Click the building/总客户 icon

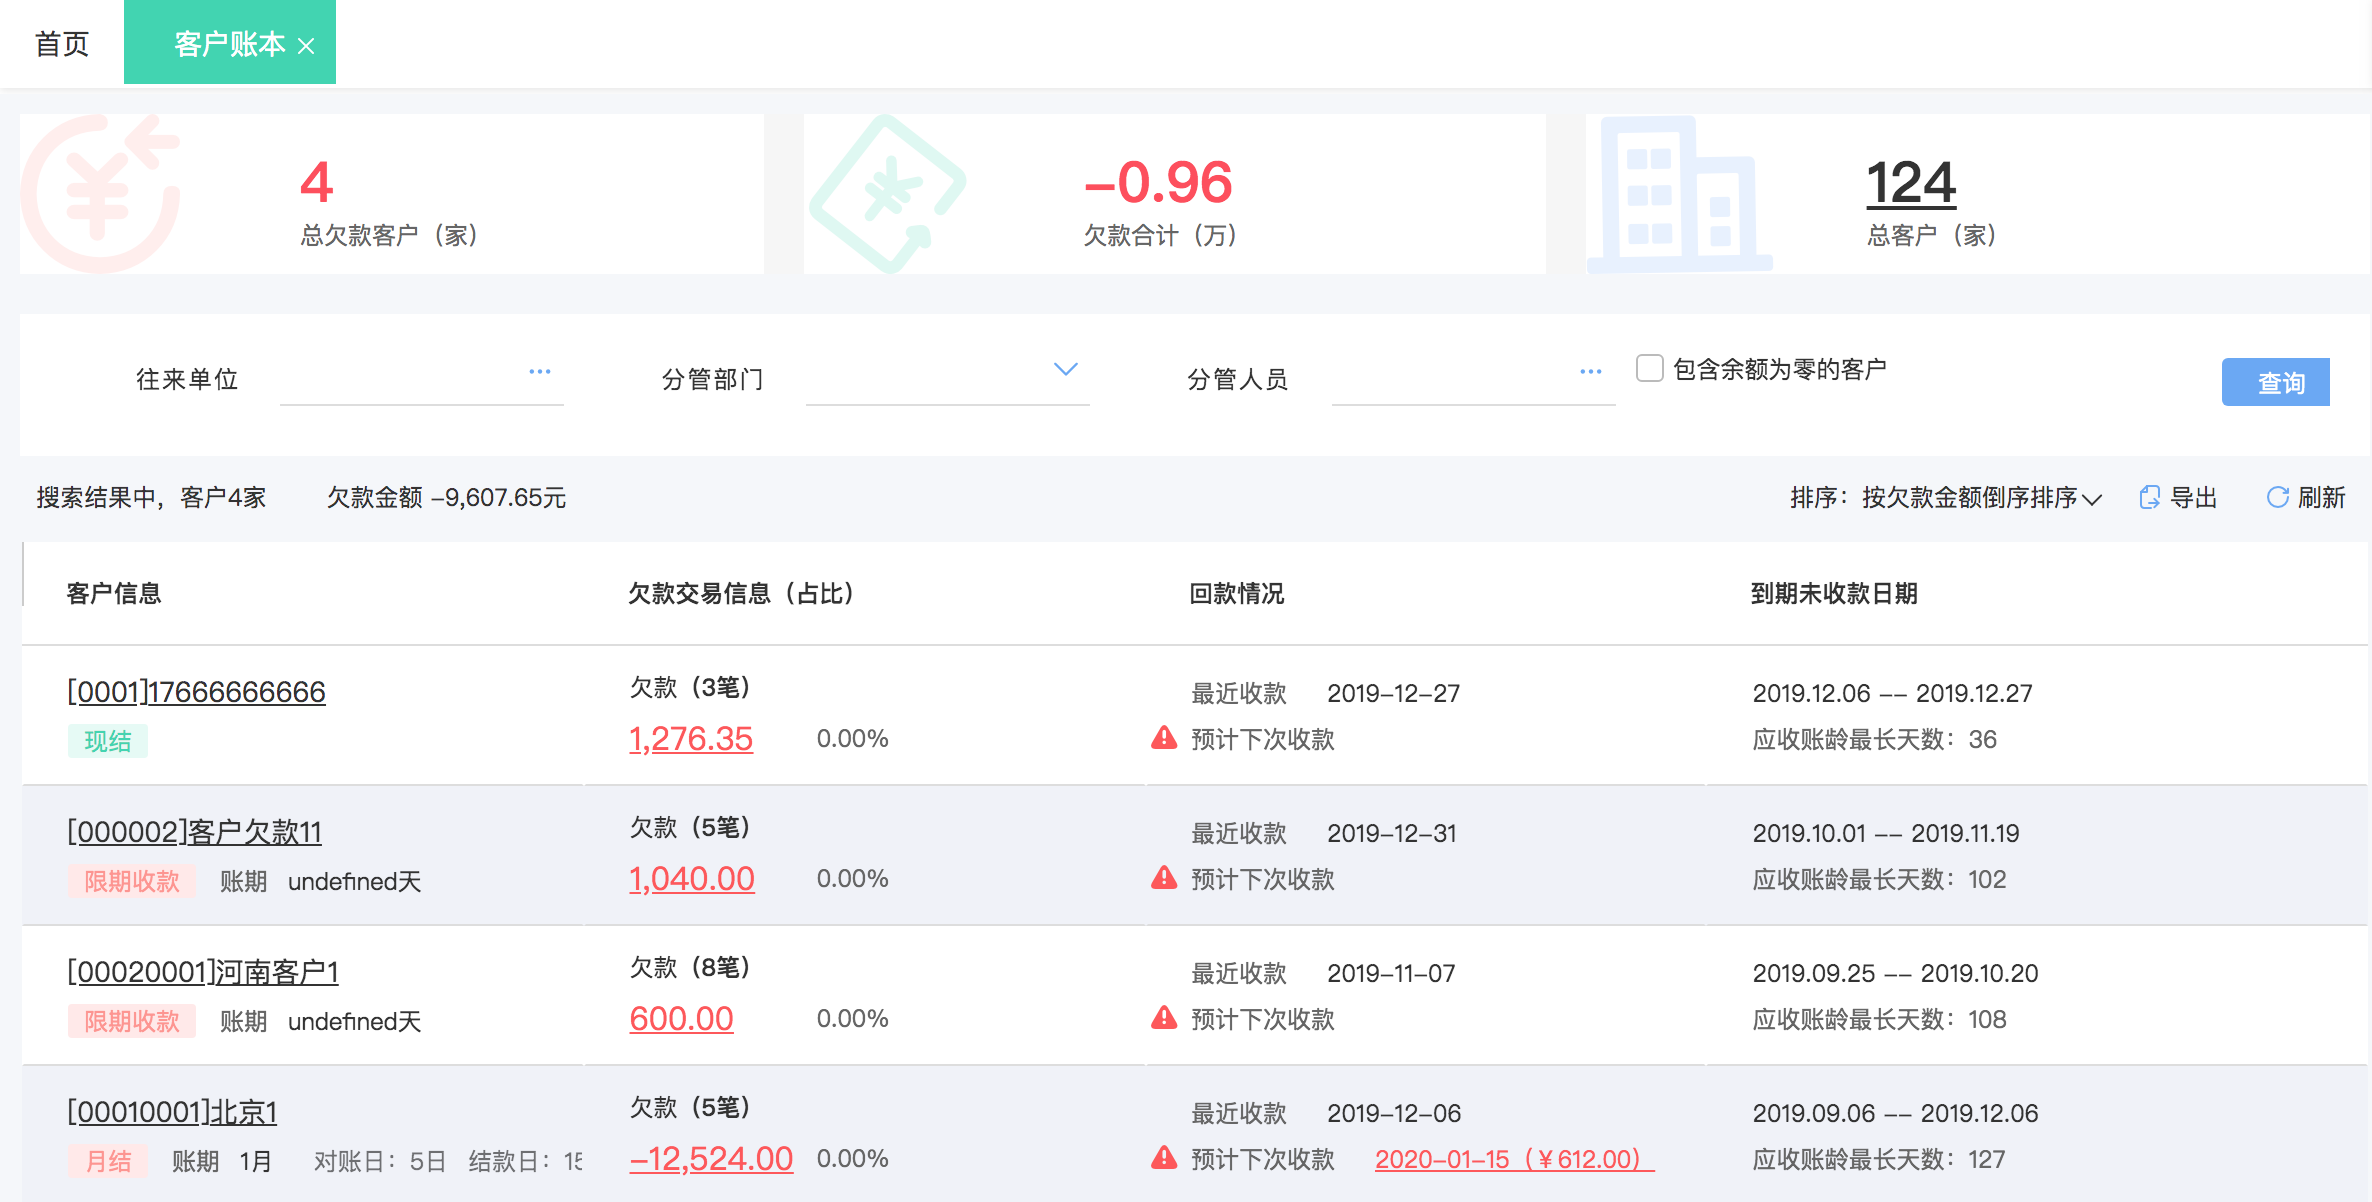coord(1670,199)
